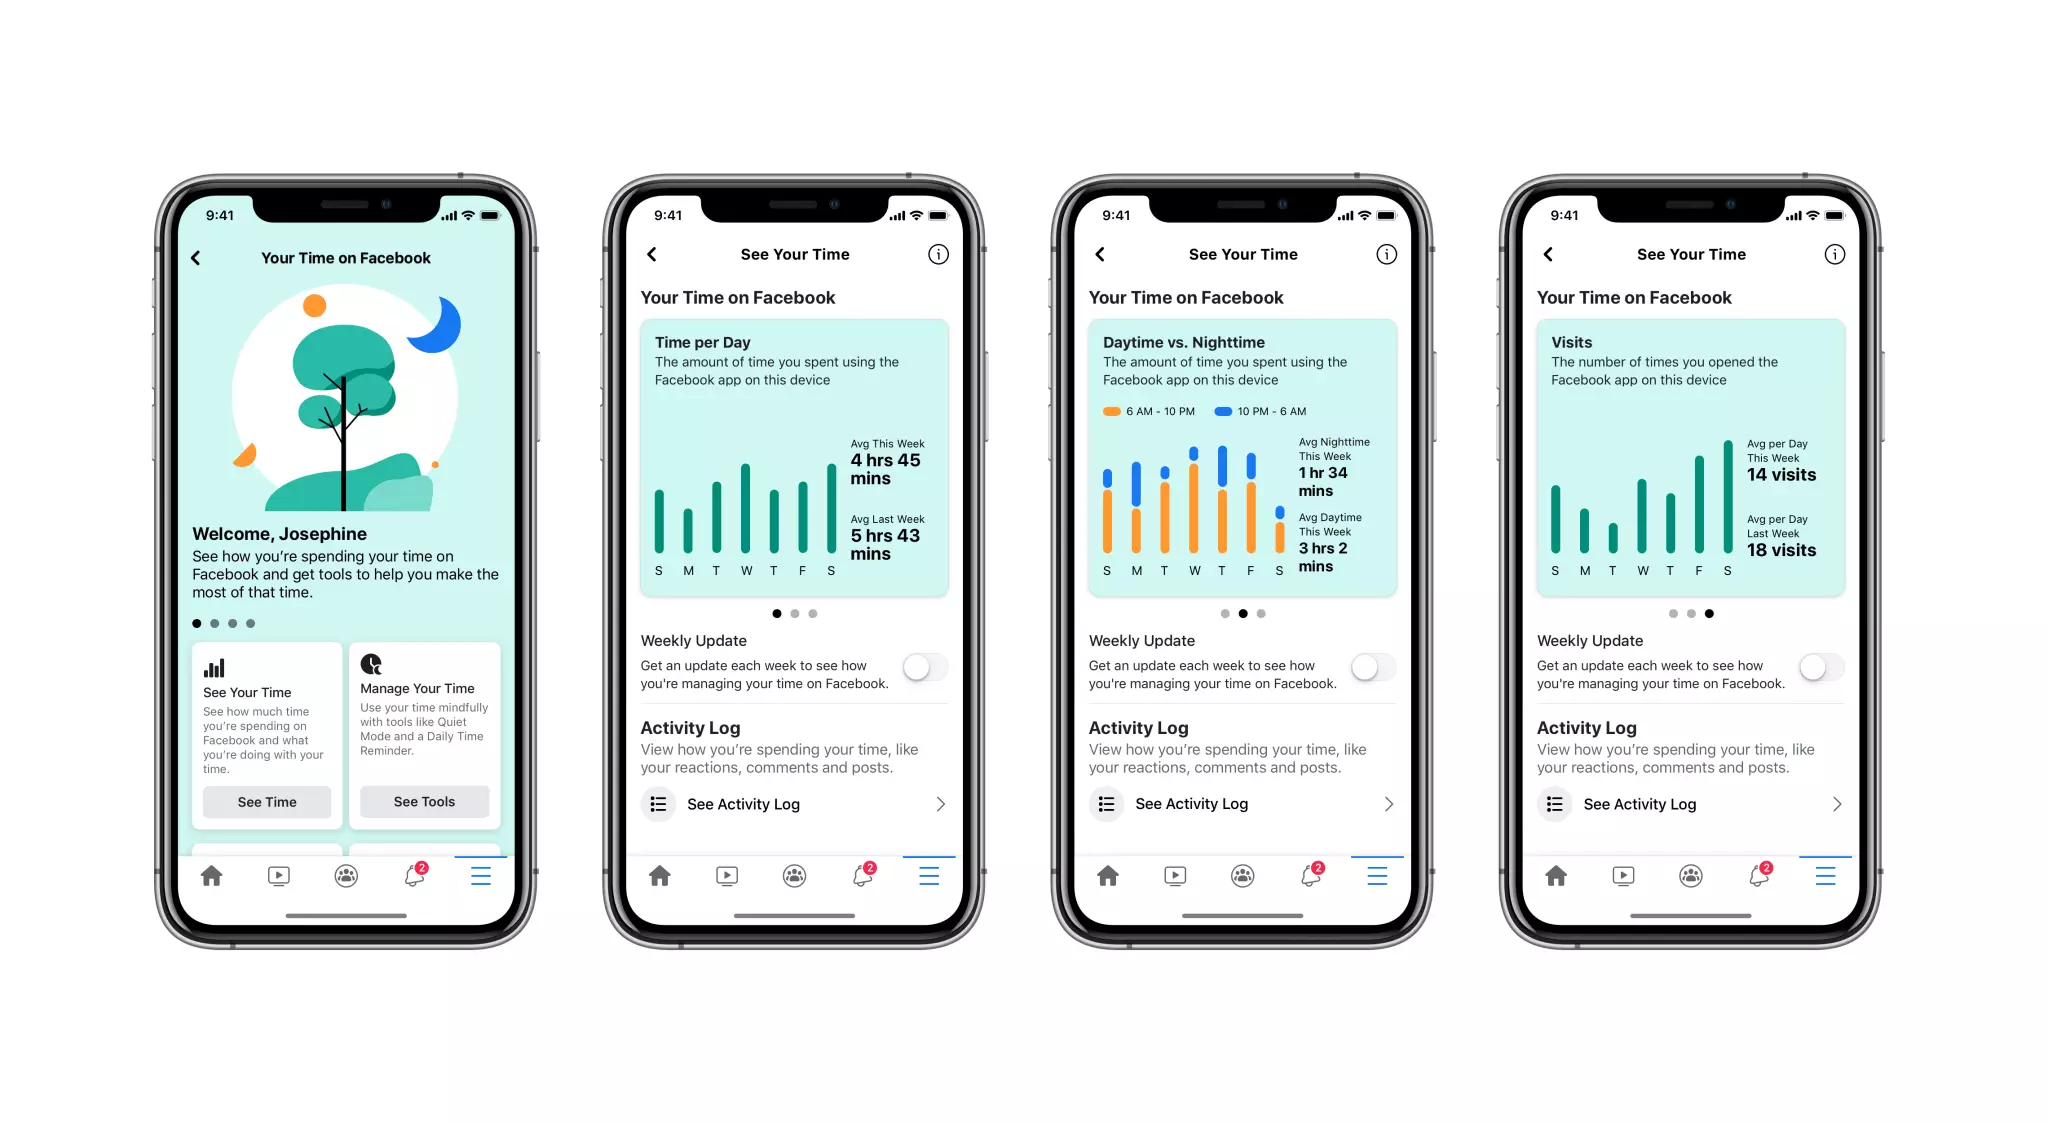The width and height of the screenshot is (2048, 1123).
Task: Select the Daytime vs Nighttime carousel dot
Action: (1243, 613)
